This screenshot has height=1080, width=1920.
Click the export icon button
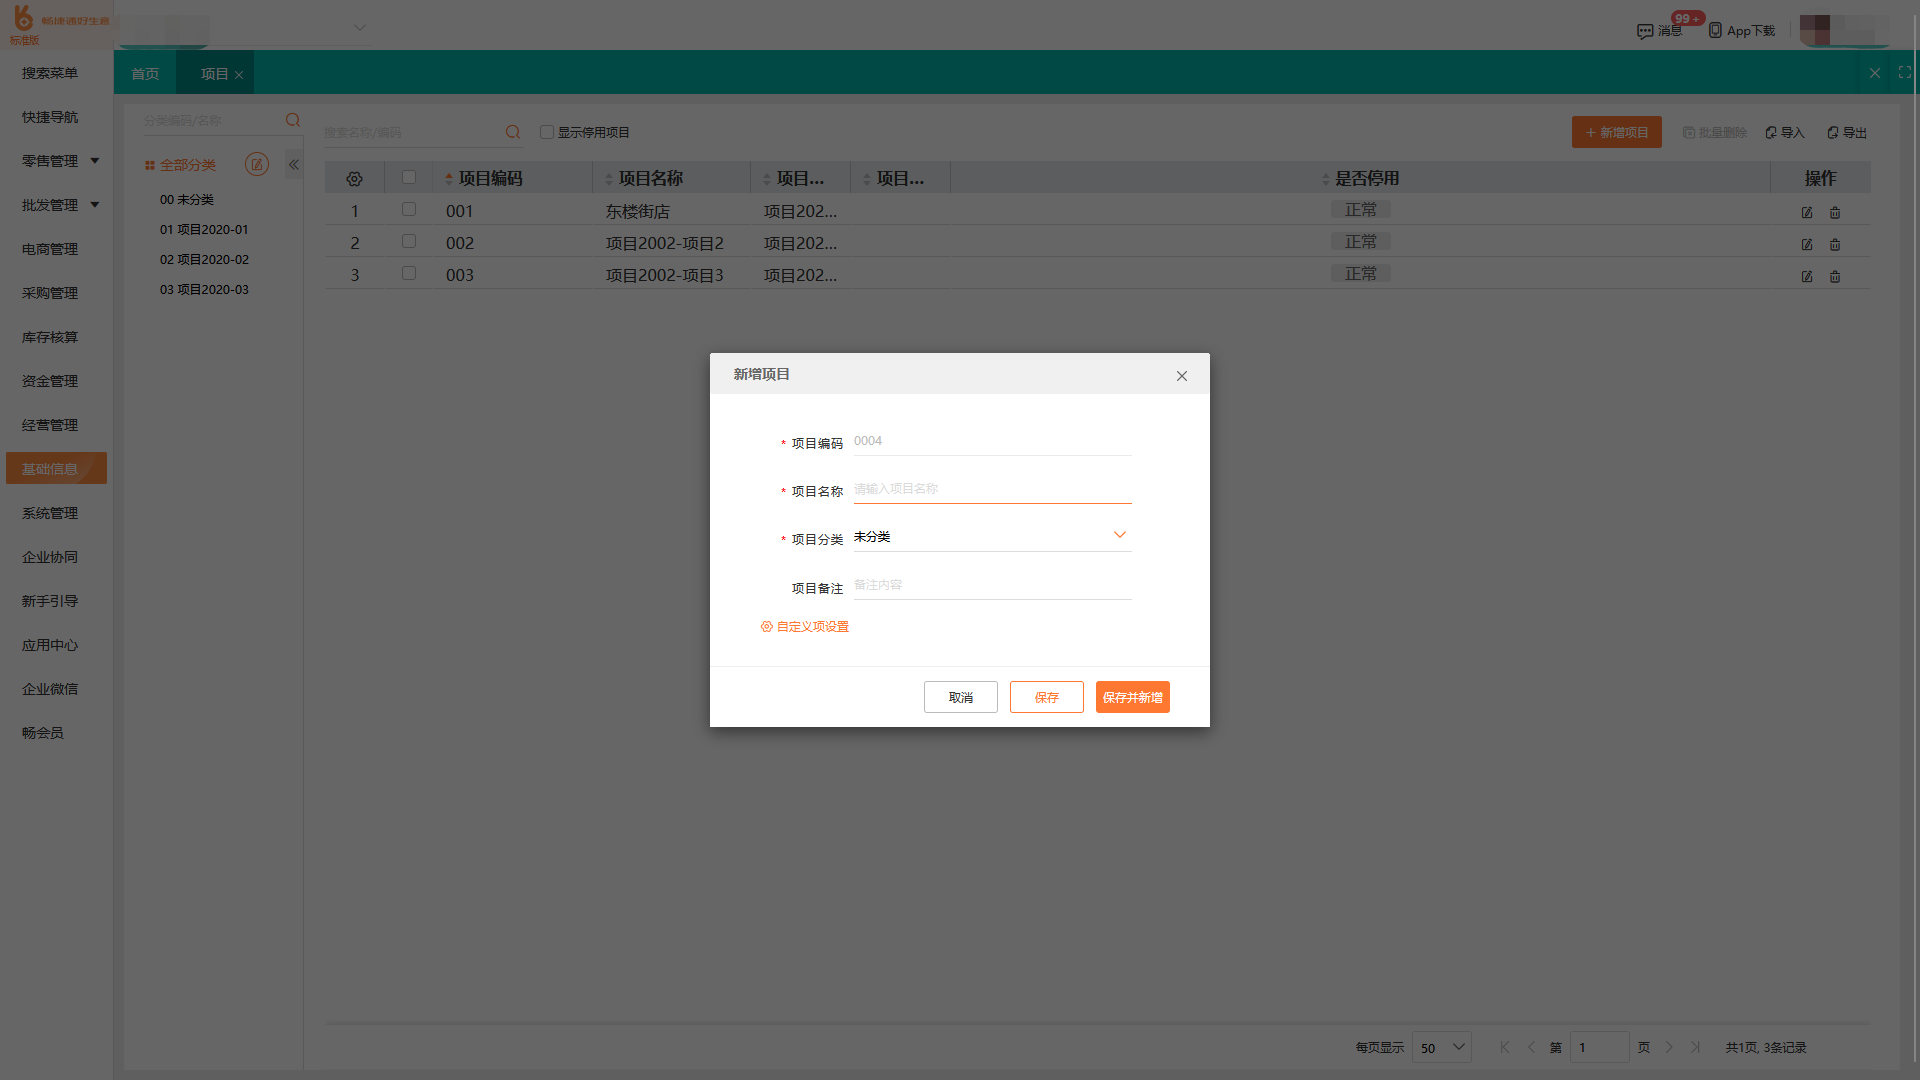coord(1846,131)
